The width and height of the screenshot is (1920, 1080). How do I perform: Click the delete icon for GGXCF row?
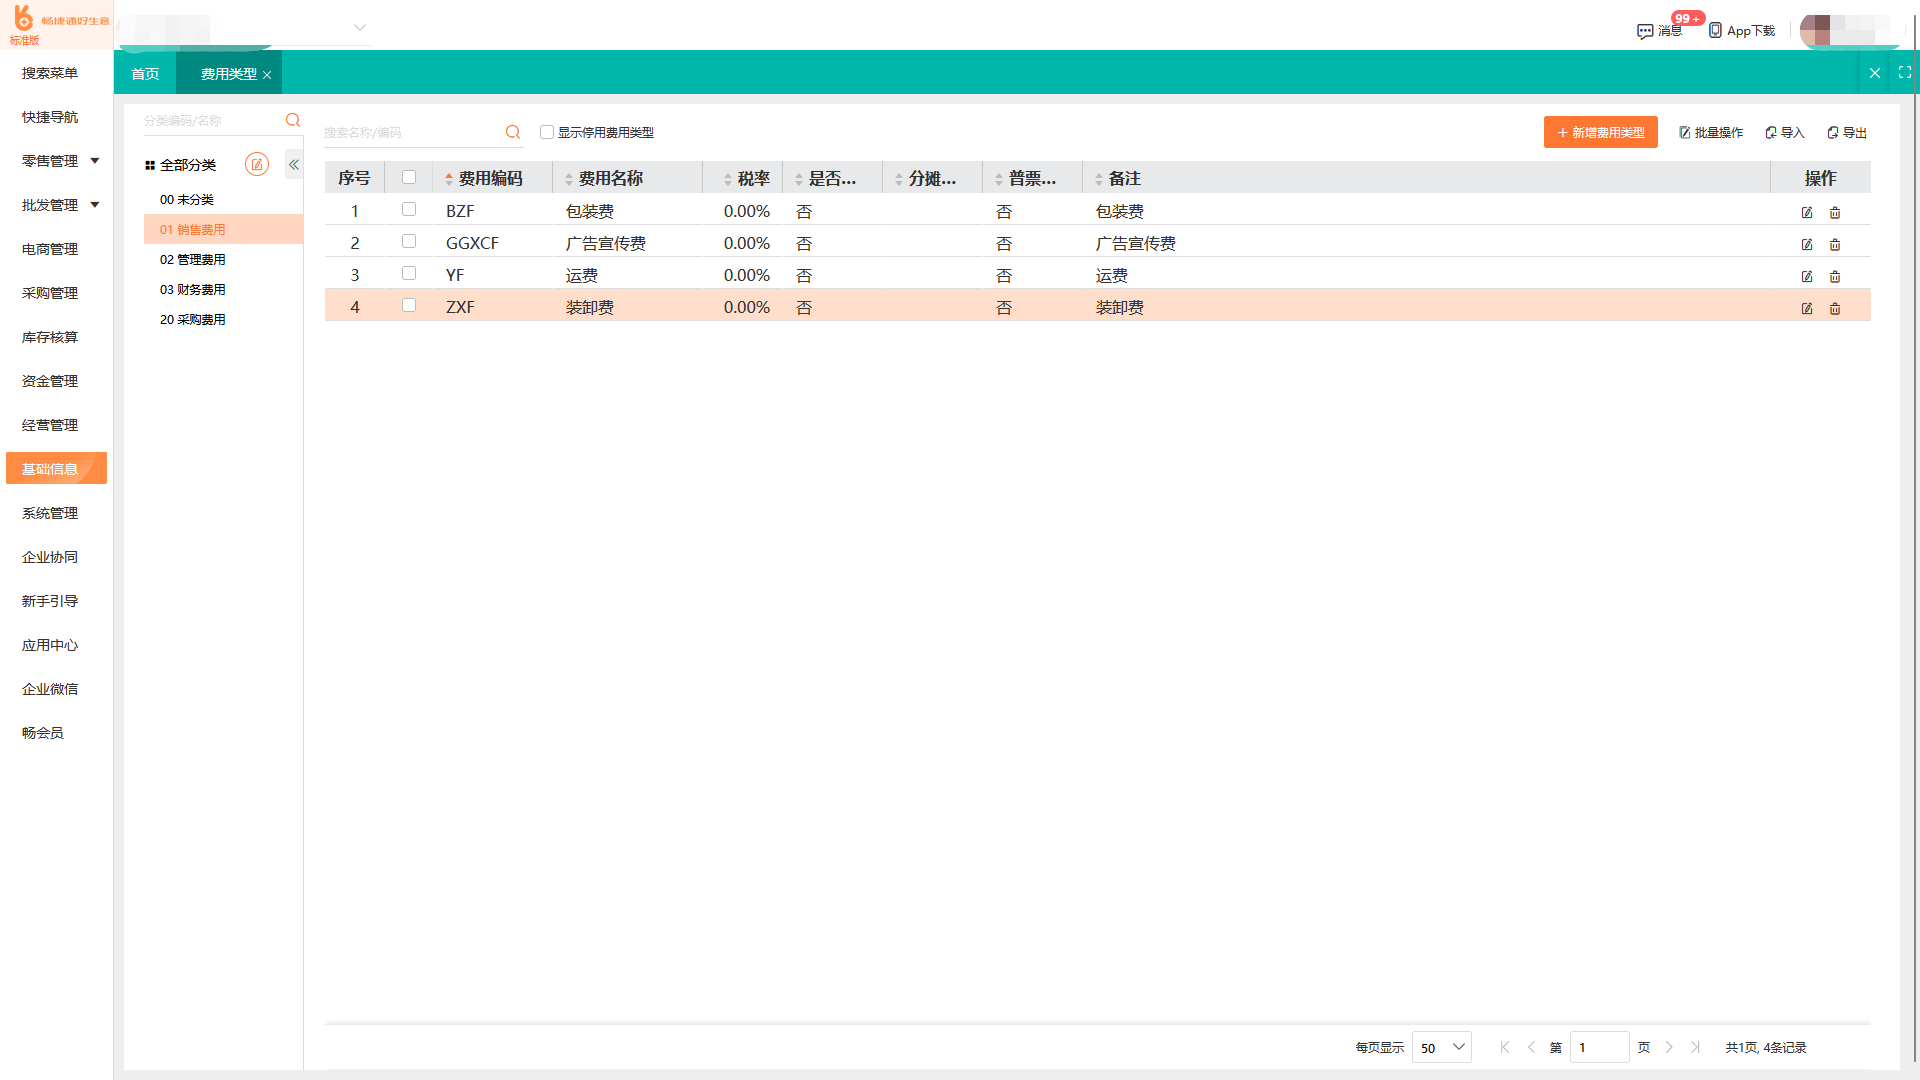[1836, 244]
